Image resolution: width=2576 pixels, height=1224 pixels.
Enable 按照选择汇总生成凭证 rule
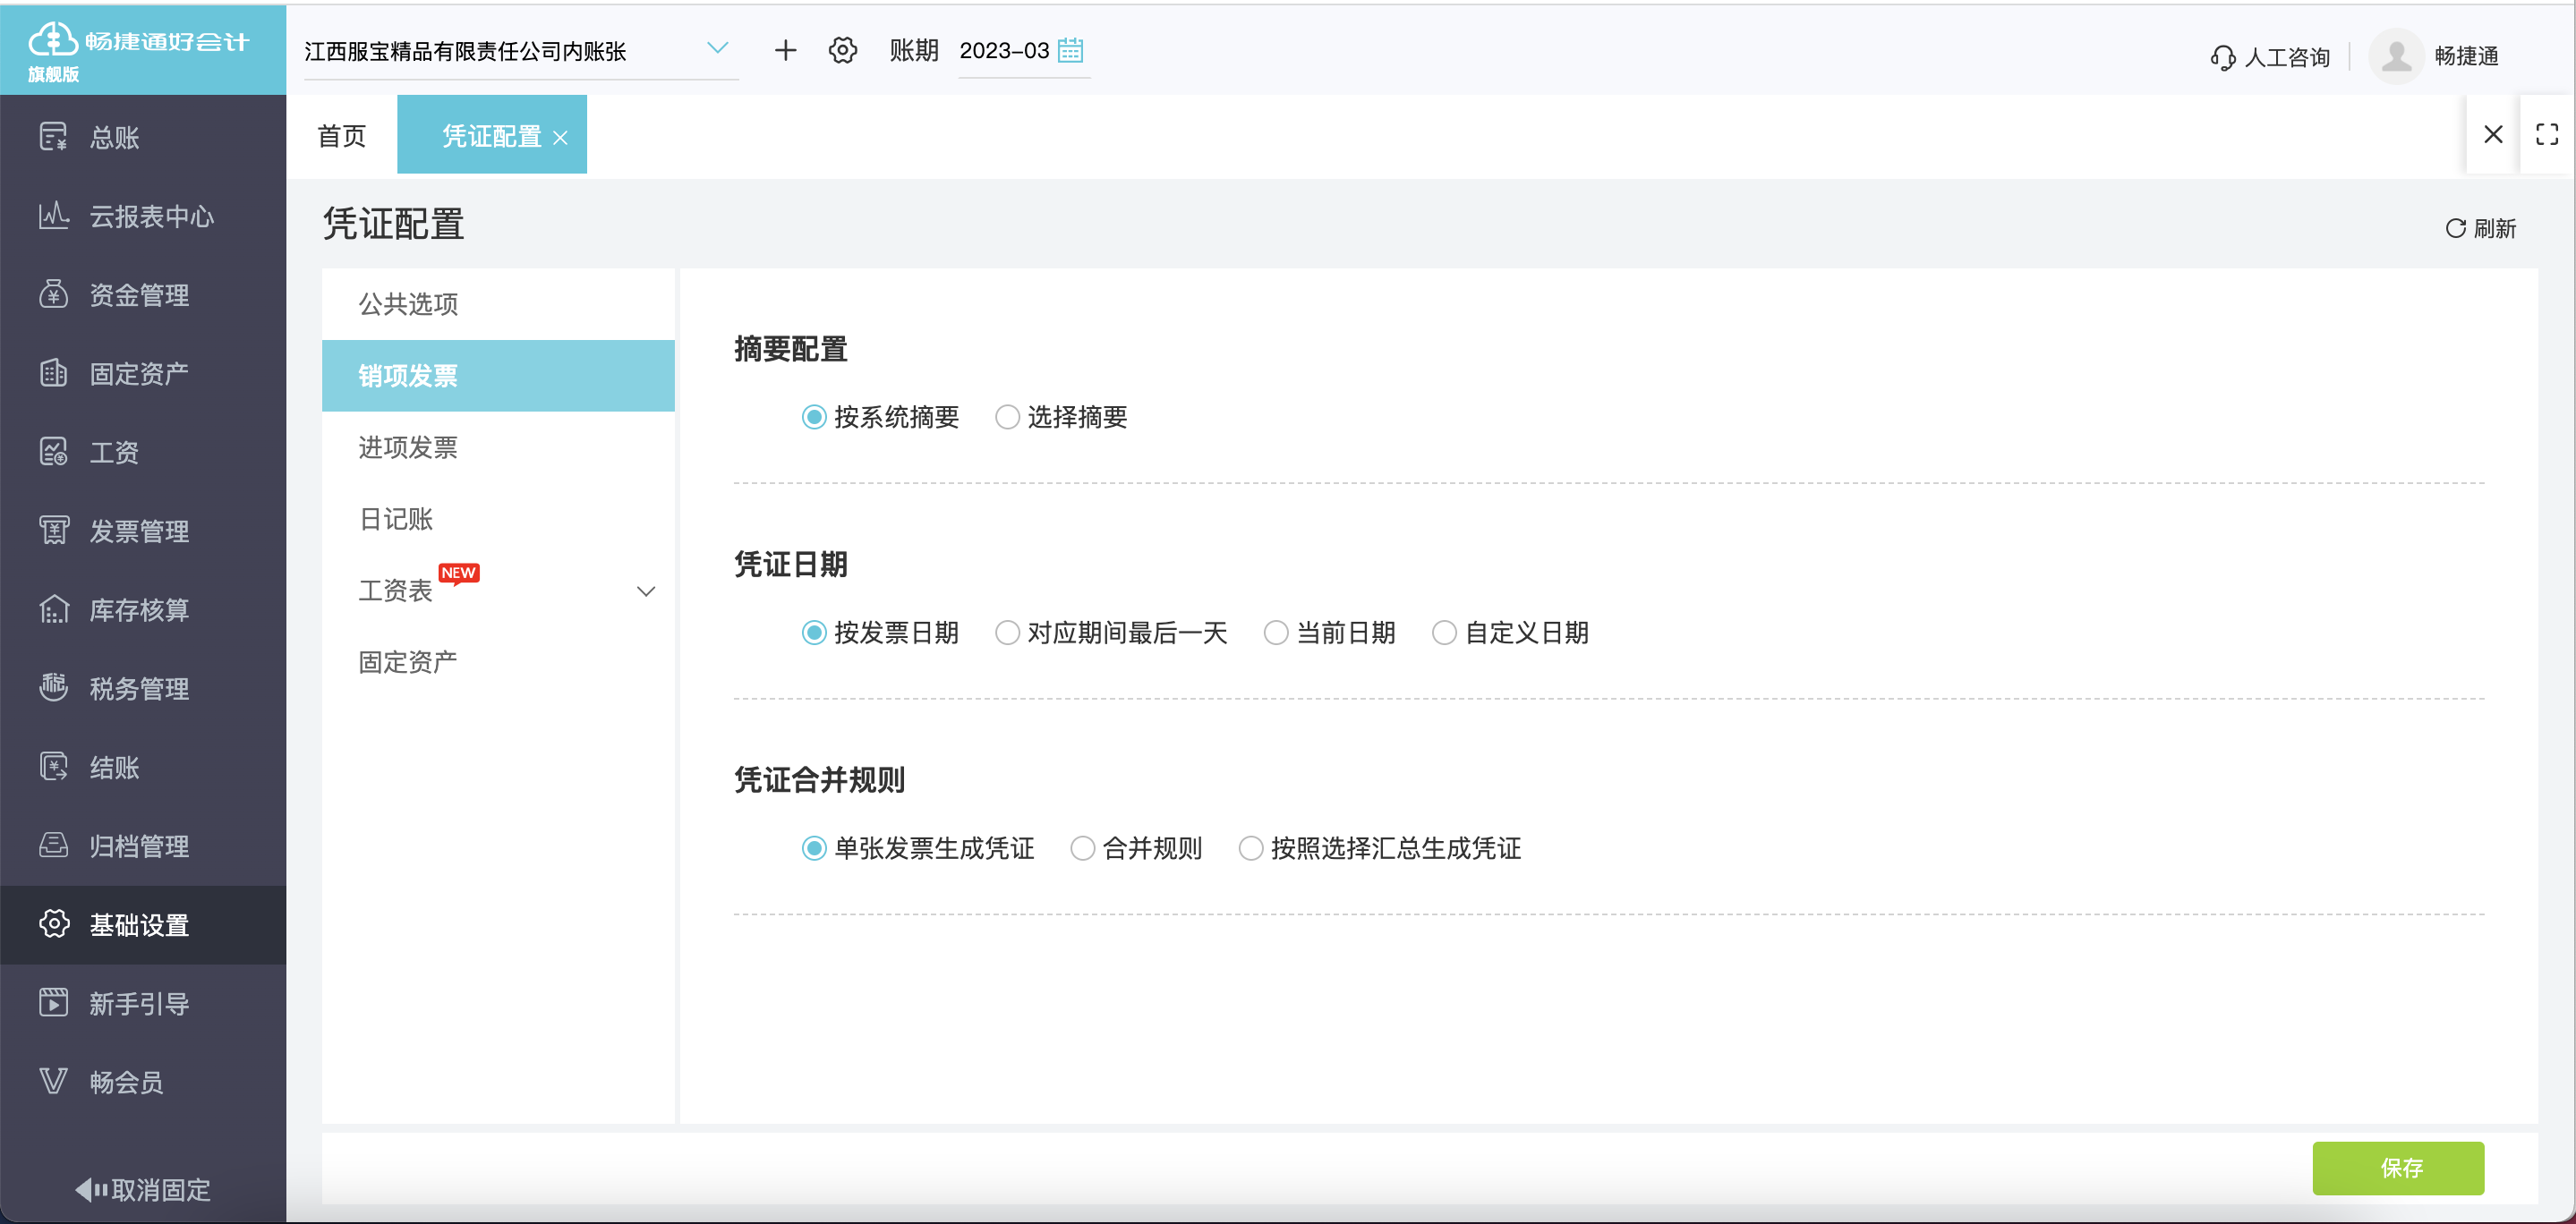pyautogui.click(x=1247, y=849)
